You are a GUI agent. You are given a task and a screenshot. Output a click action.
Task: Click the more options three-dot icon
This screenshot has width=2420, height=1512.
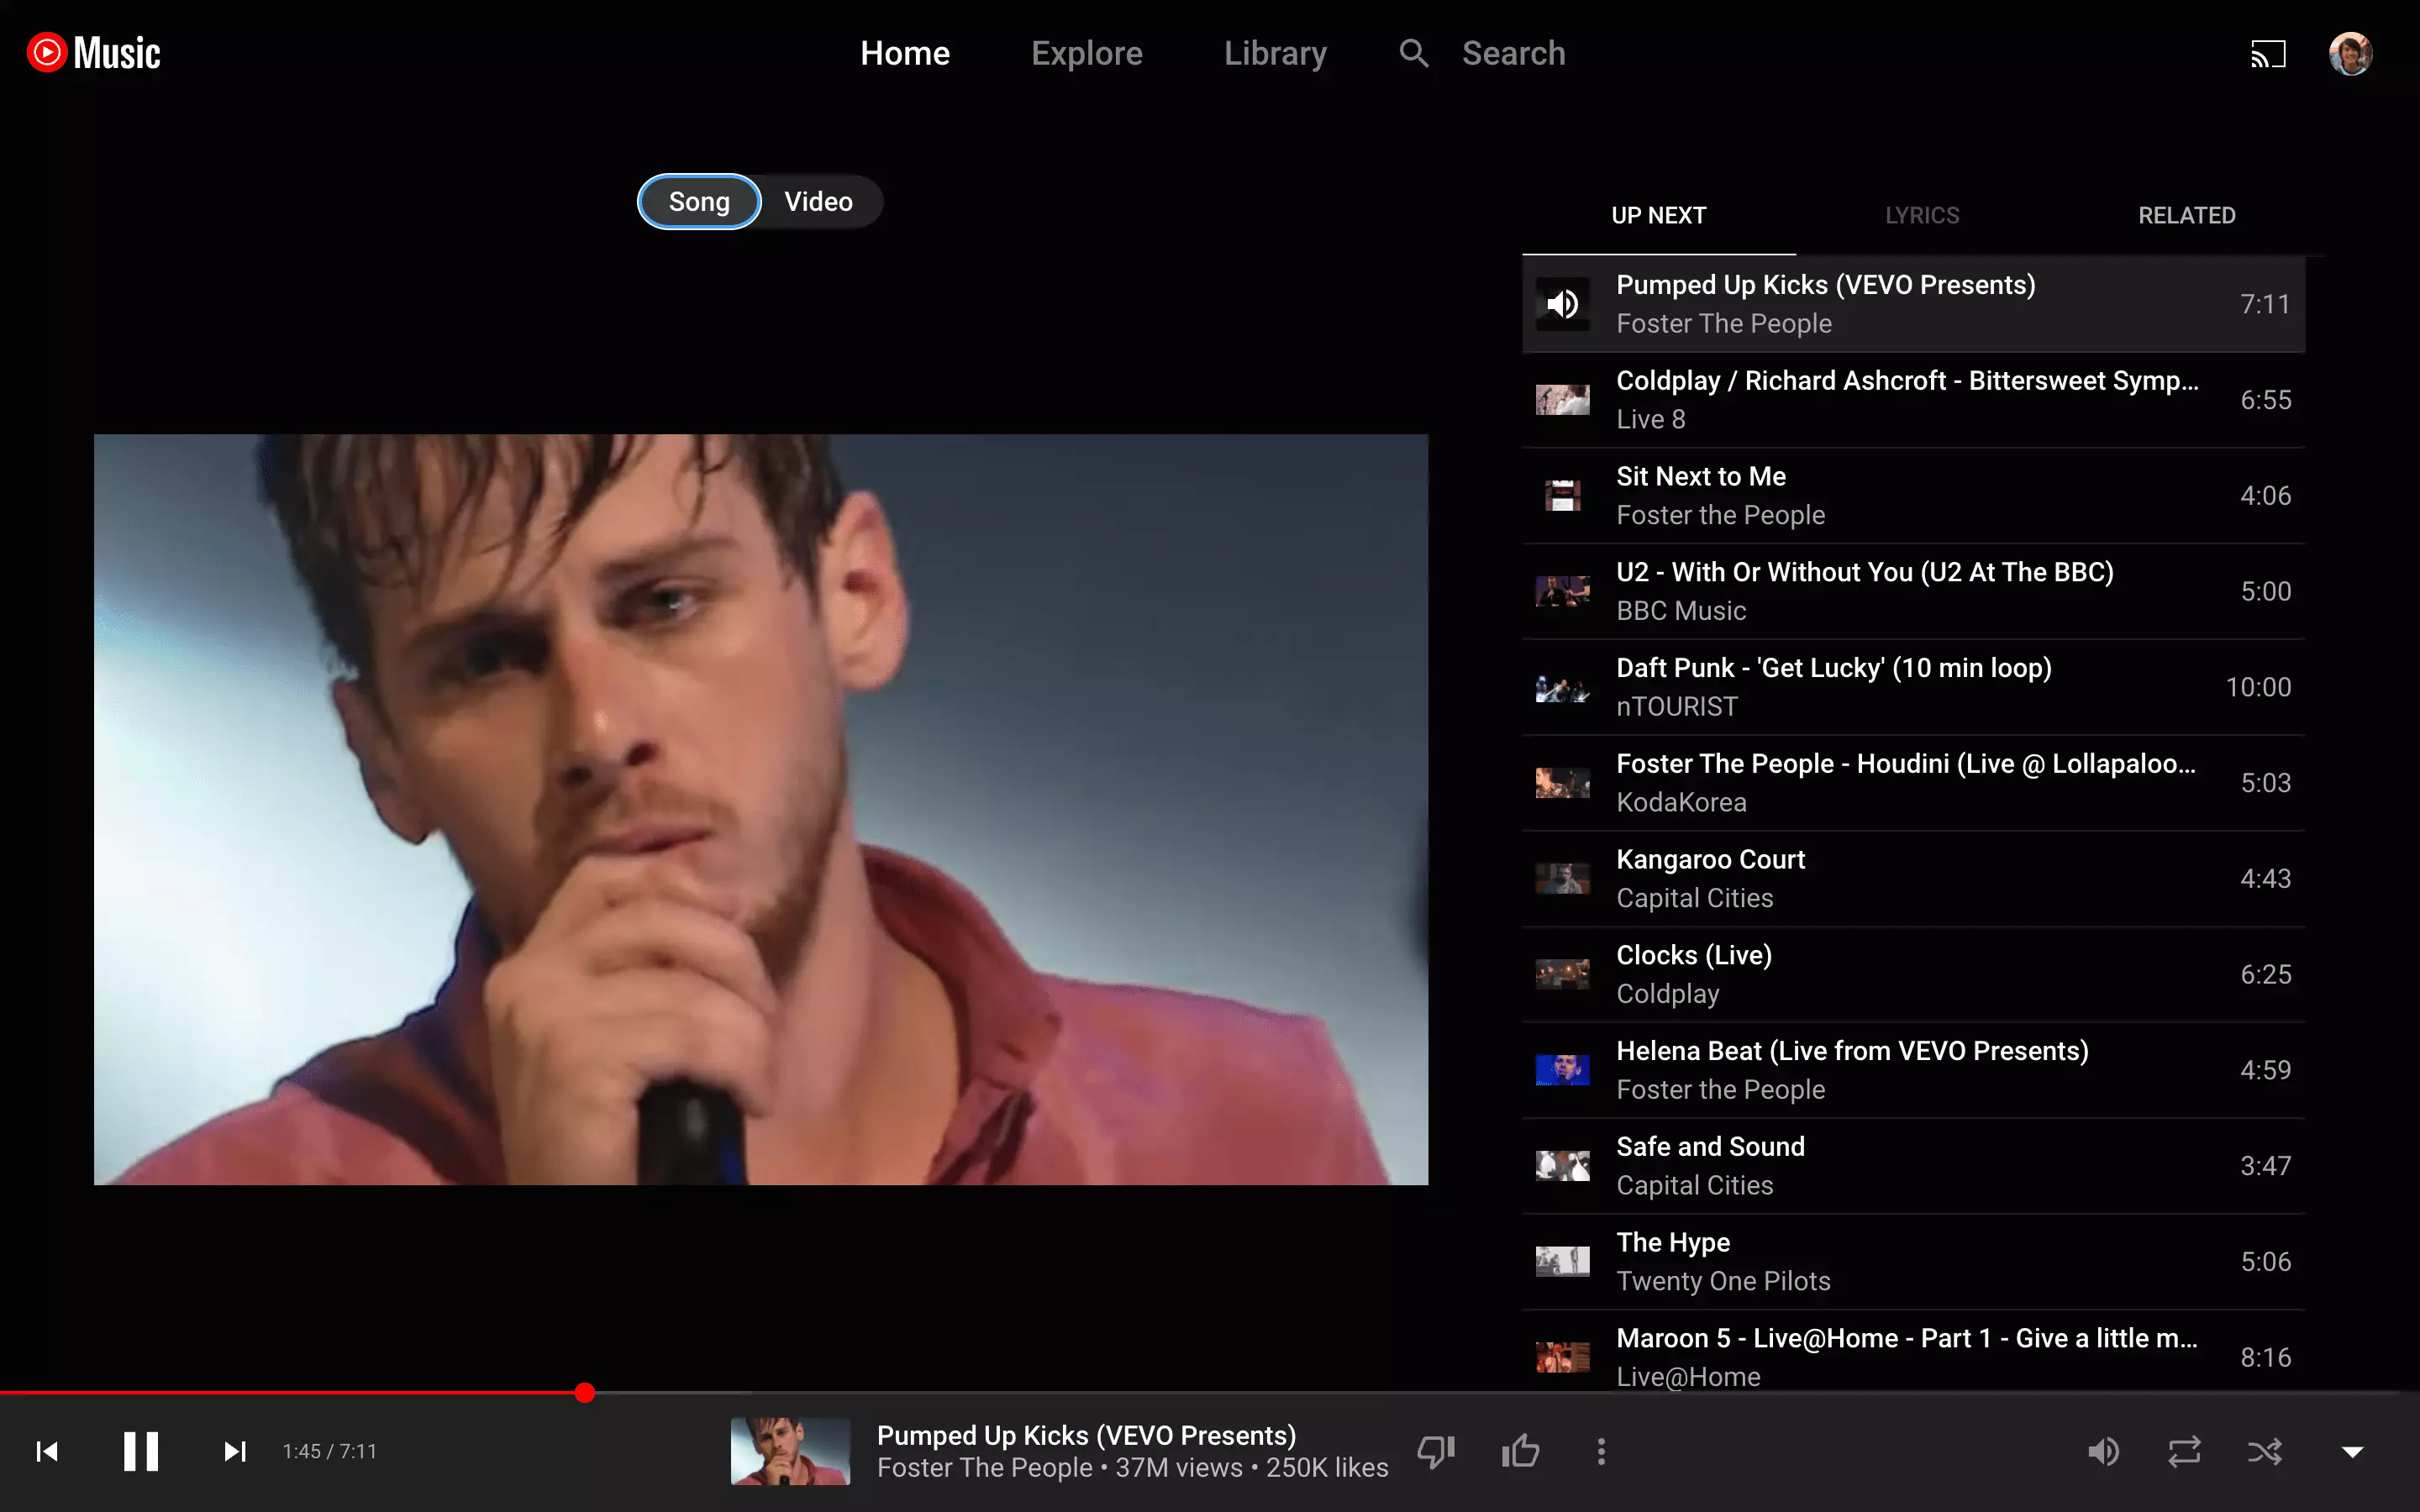1599,1451
